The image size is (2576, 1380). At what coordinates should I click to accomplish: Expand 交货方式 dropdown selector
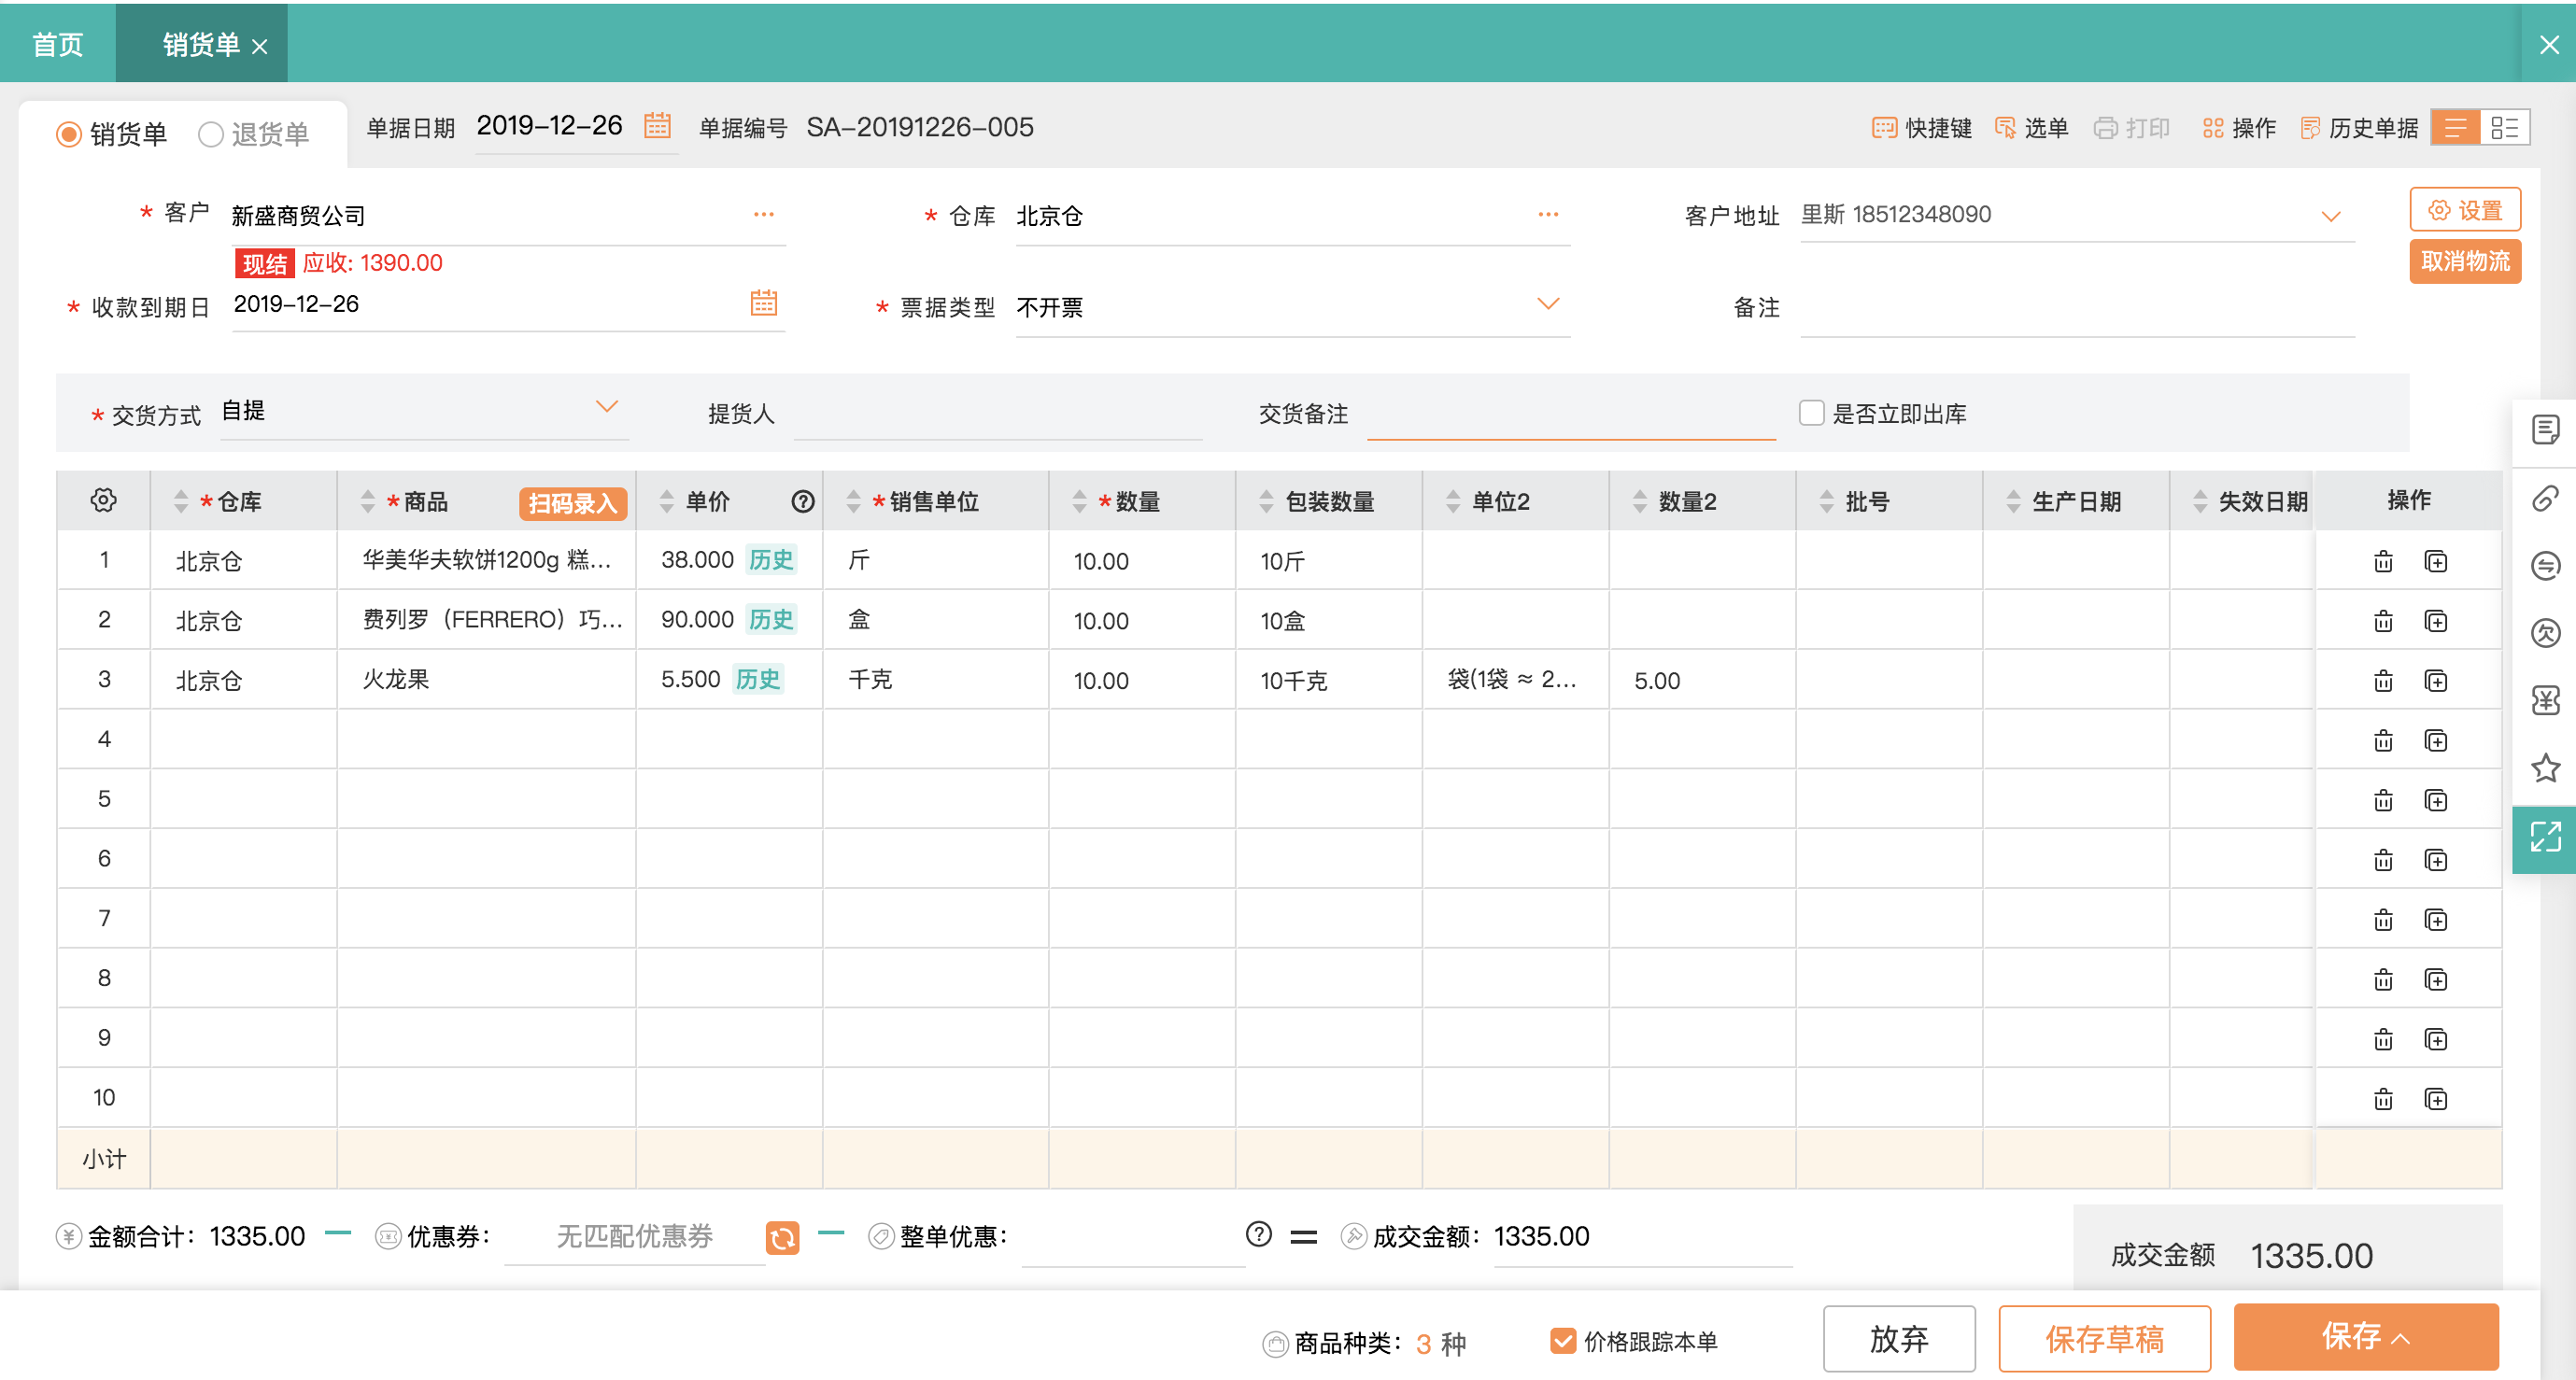608,411
